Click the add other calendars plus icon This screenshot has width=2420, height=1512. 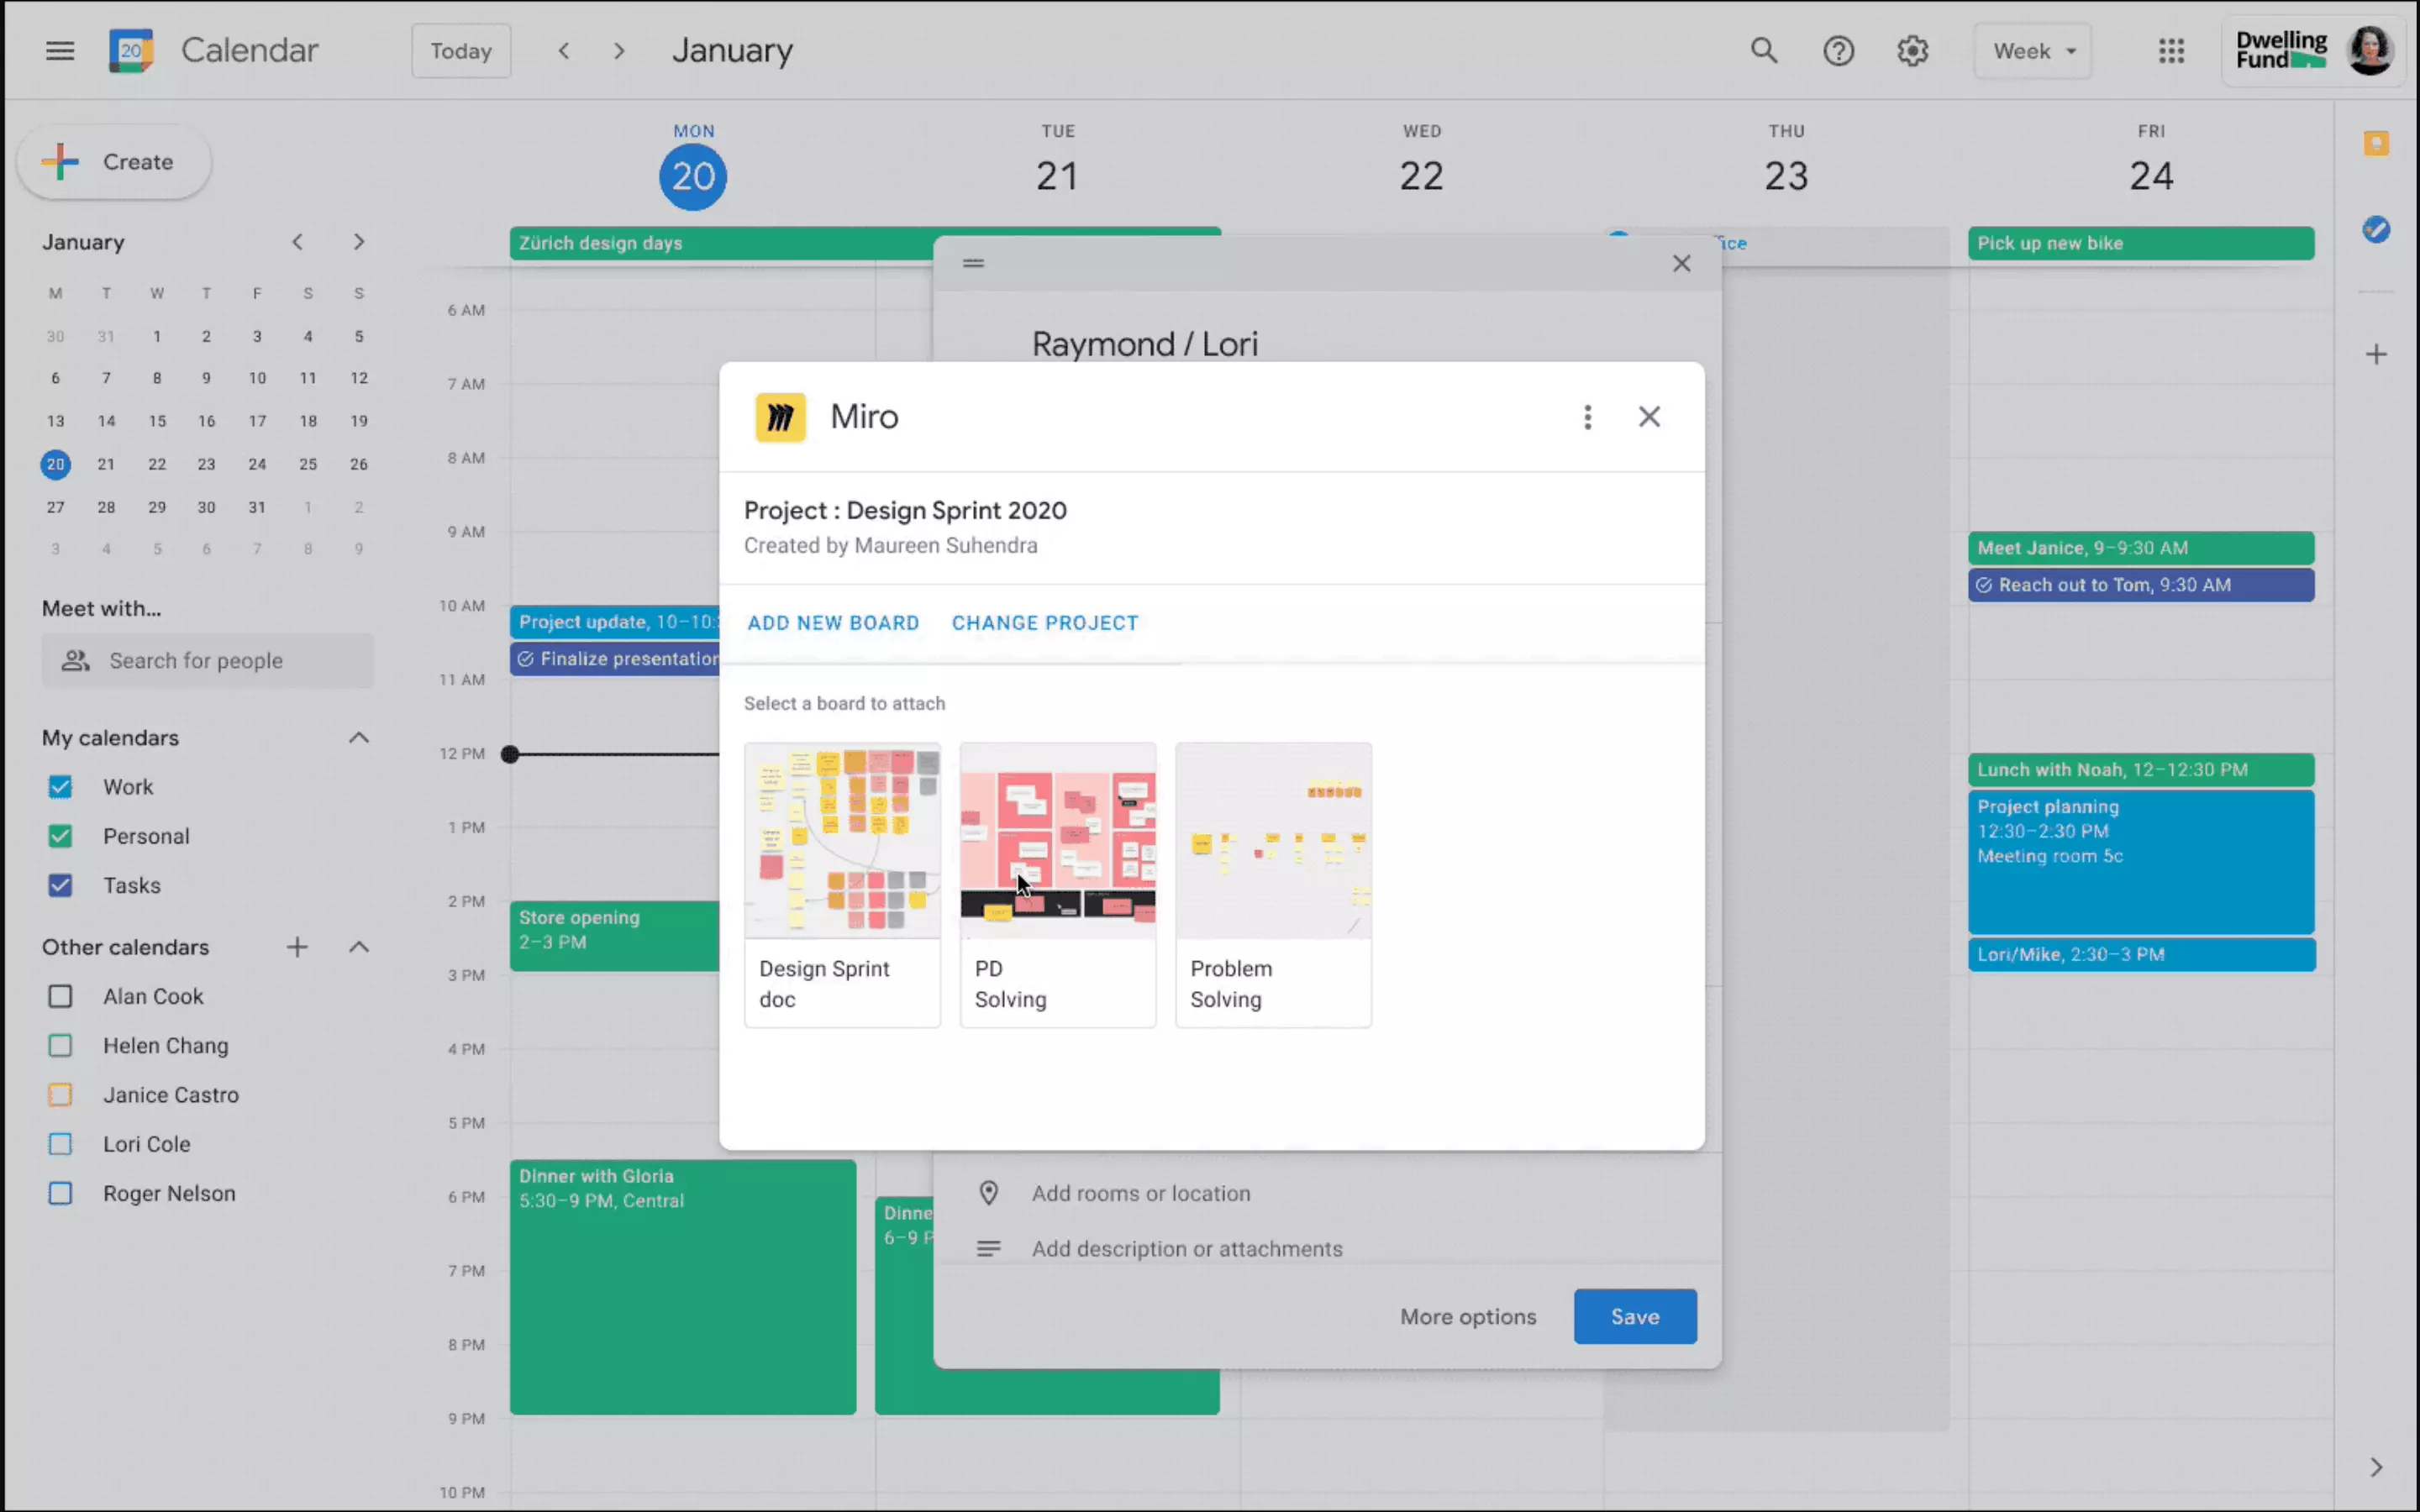click(296, 946)
